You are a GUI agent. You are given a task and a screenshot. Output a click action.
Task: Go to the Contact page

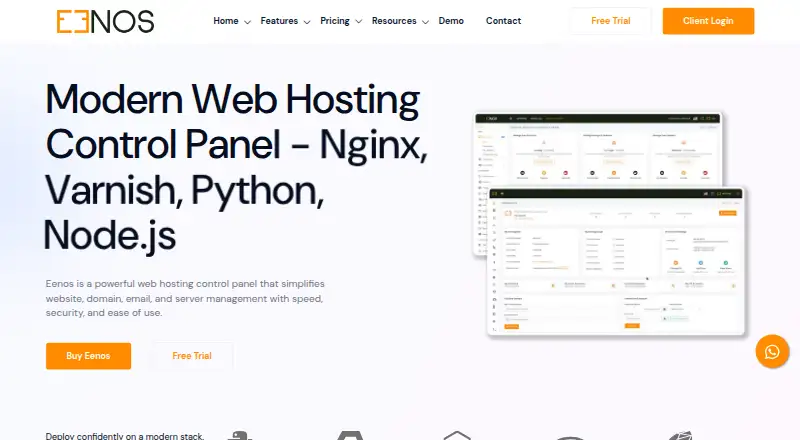pos(503,21)
